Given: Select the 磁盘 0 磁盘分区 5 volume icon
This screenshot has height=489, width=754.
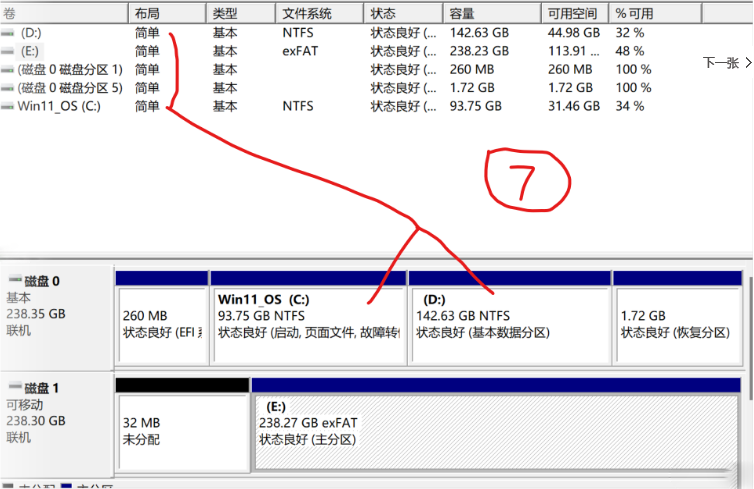Looking at the screenshot, I should tap(9, 88).
